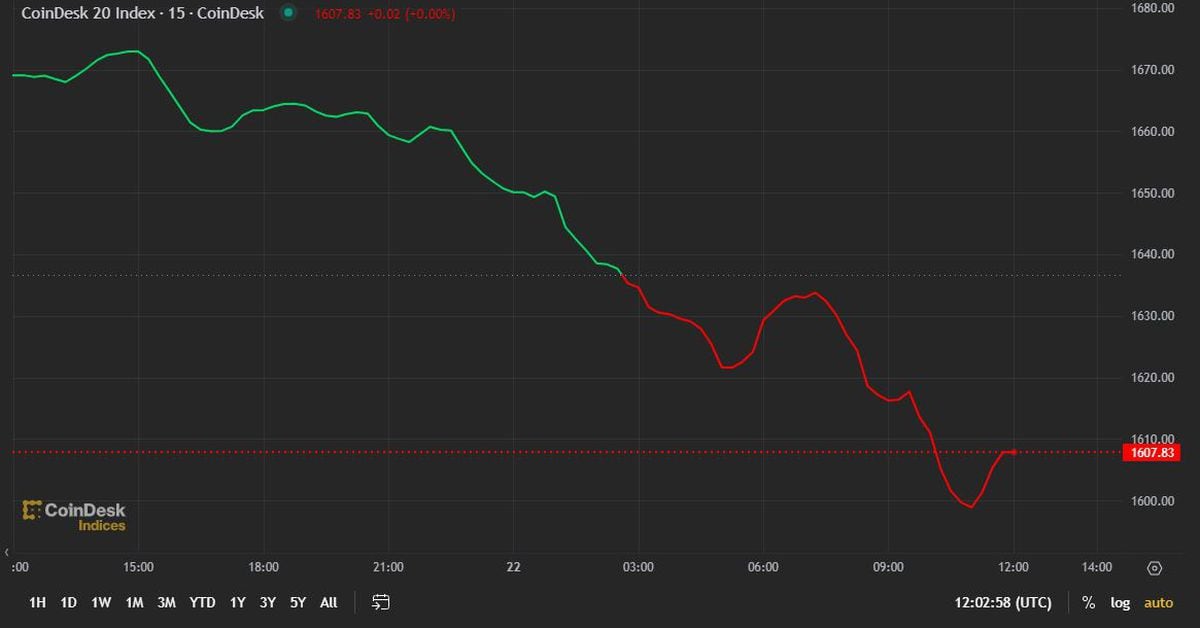Show the YTD range
Screen dimensions: 1200x628
pyautogui.click(x=202, y=602)
